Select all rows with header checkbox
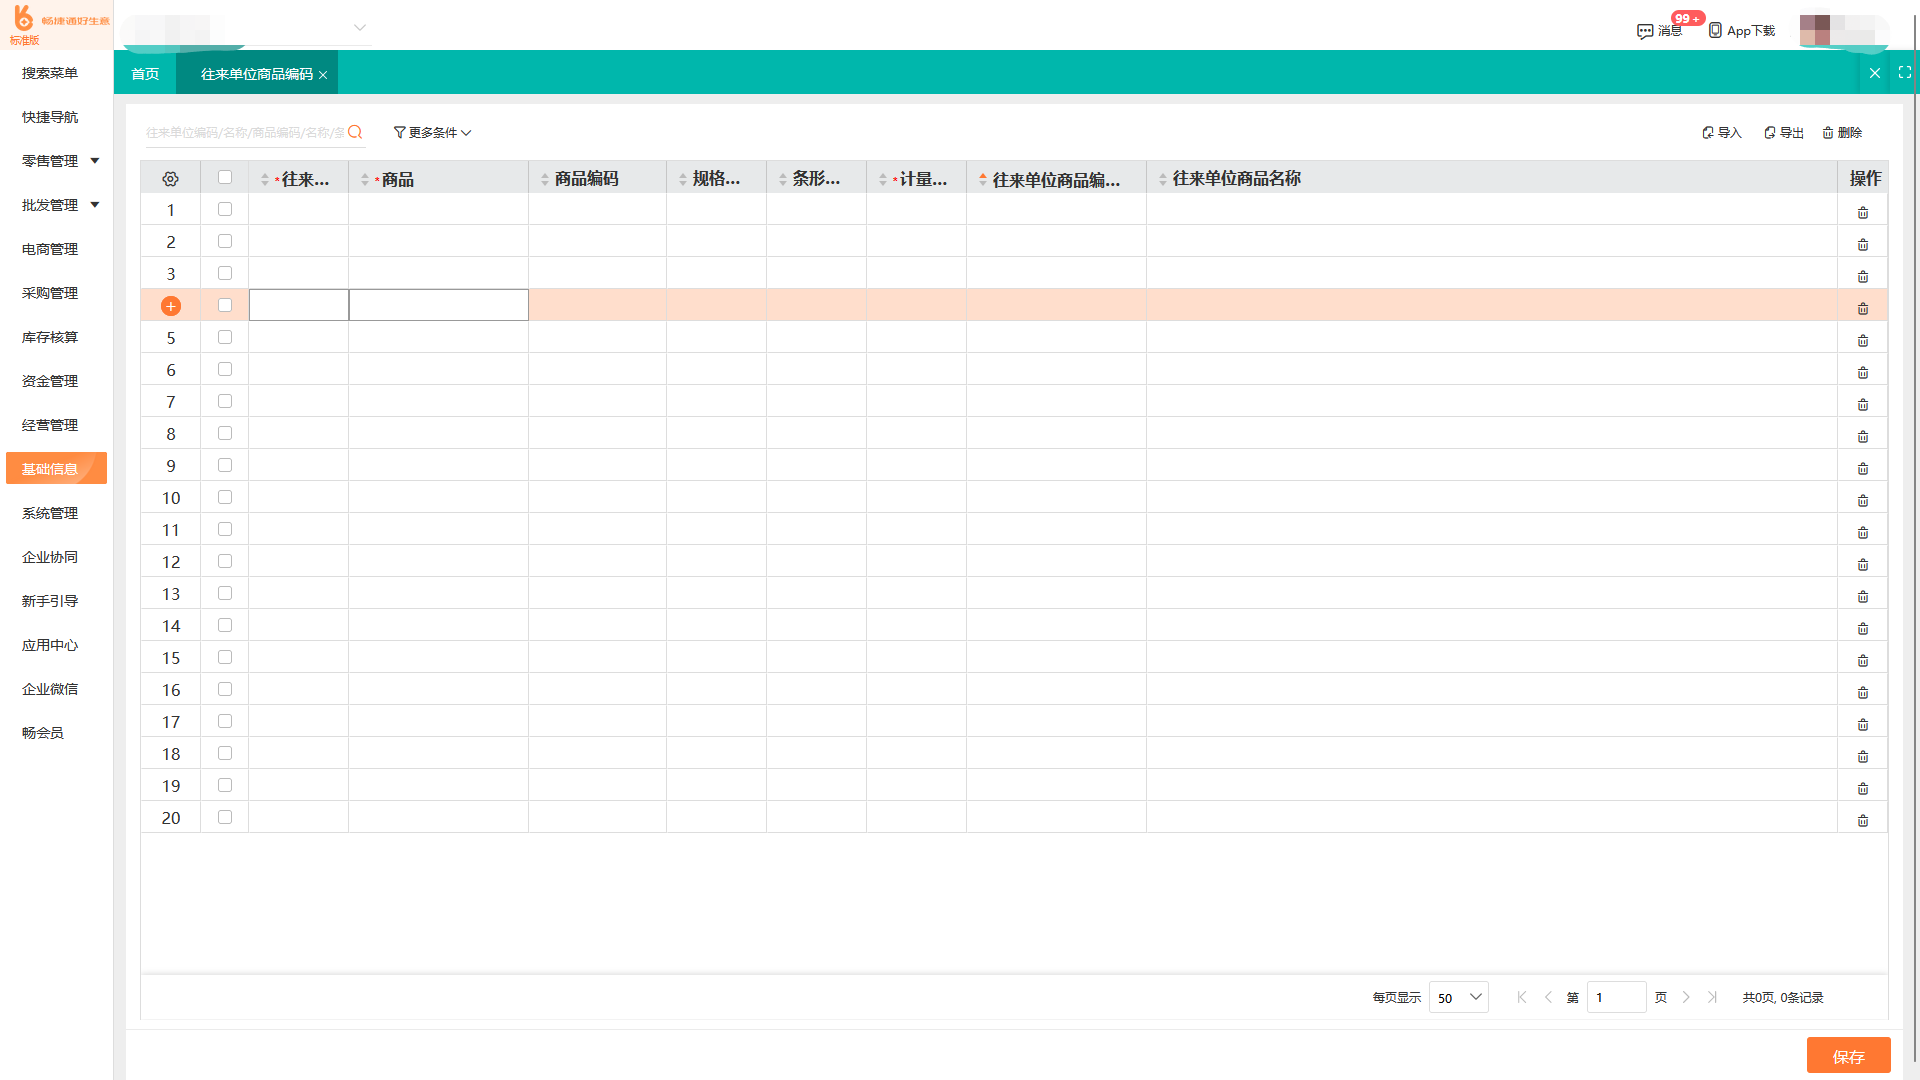 [x=224, y=177]
